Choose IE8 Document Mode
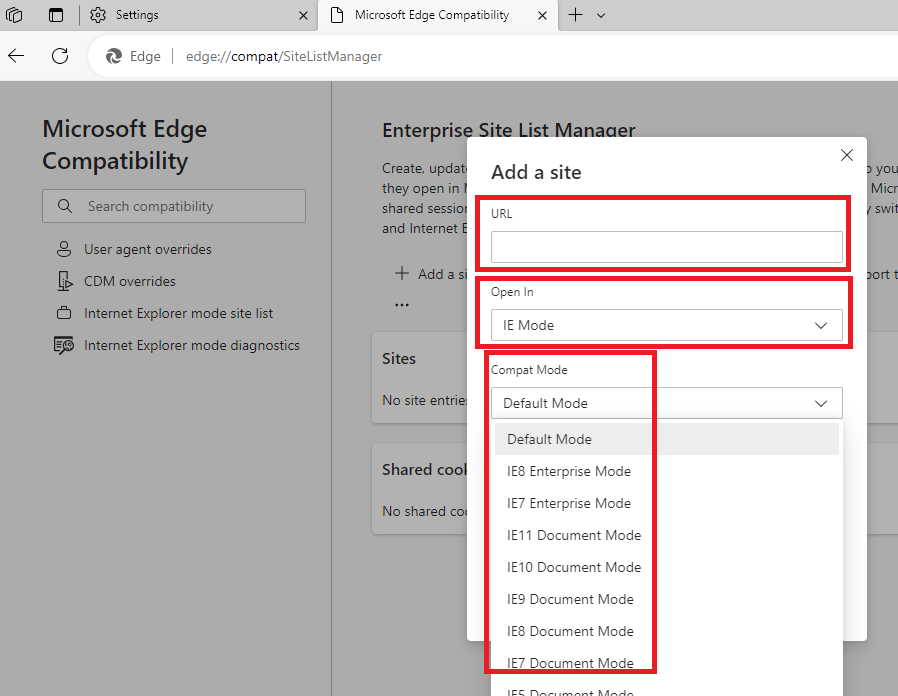Viewport: 898px width, 696px height. [x=667, y=632]
